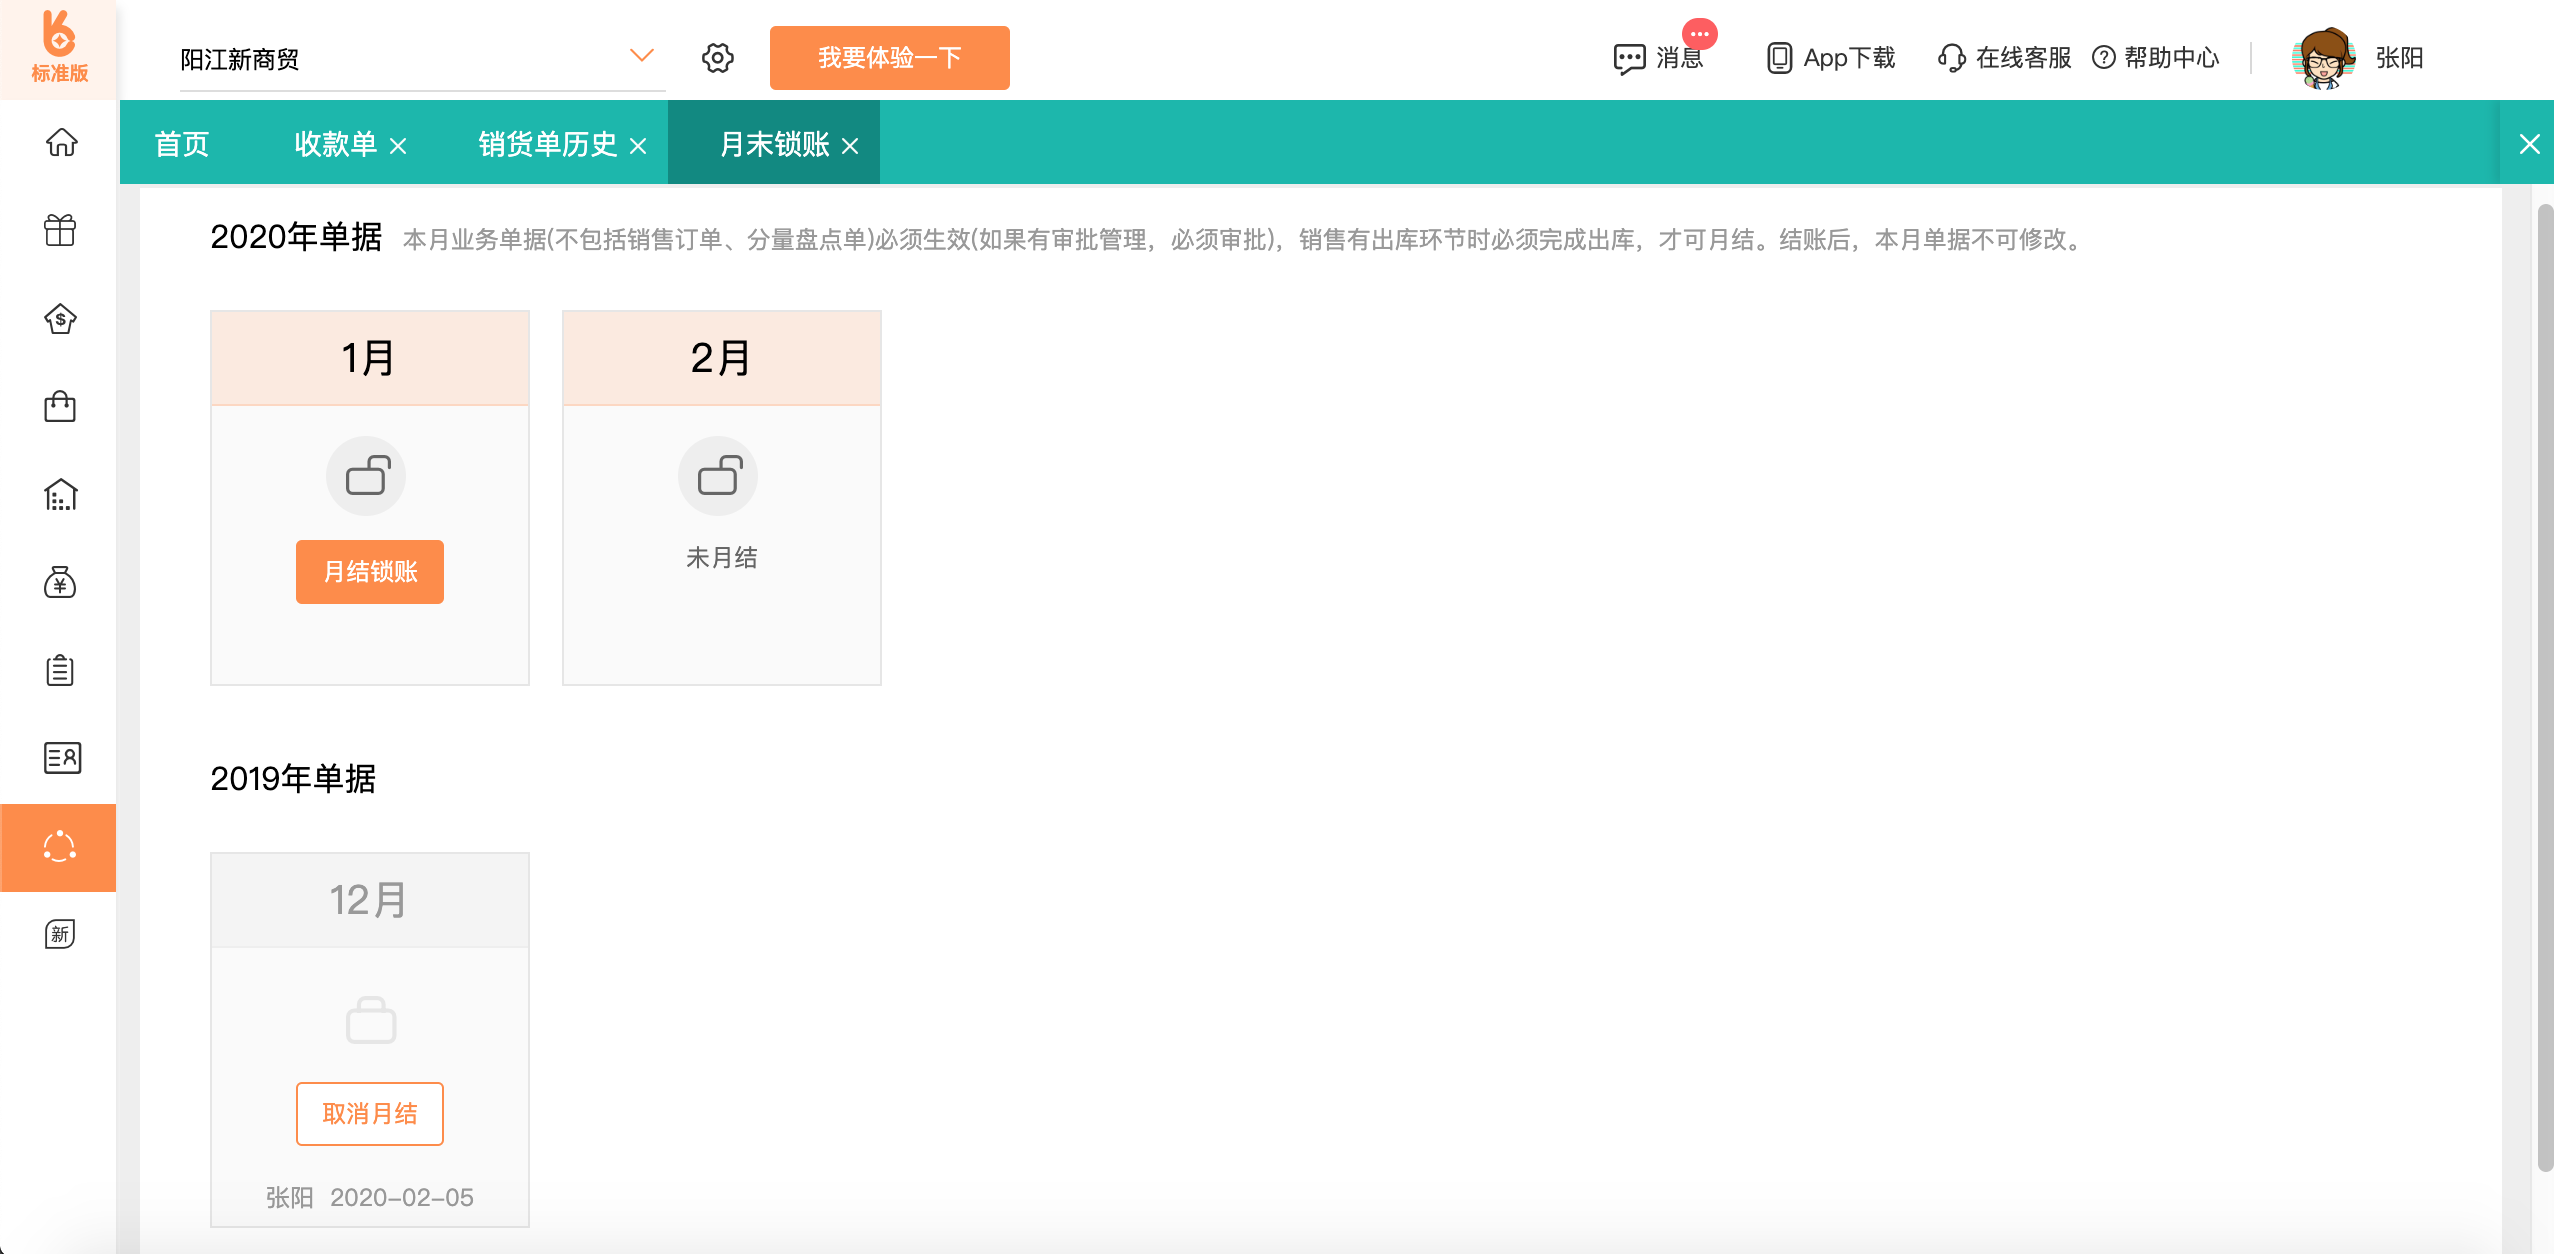Click the gift/rewards sidebar icon
Screen dimensions: 2554x1254
tap(60, 228)
